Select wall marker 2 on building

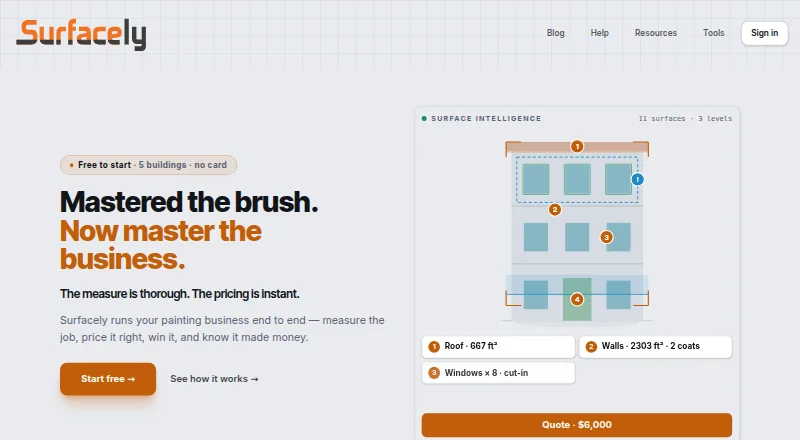coord(555,209)
